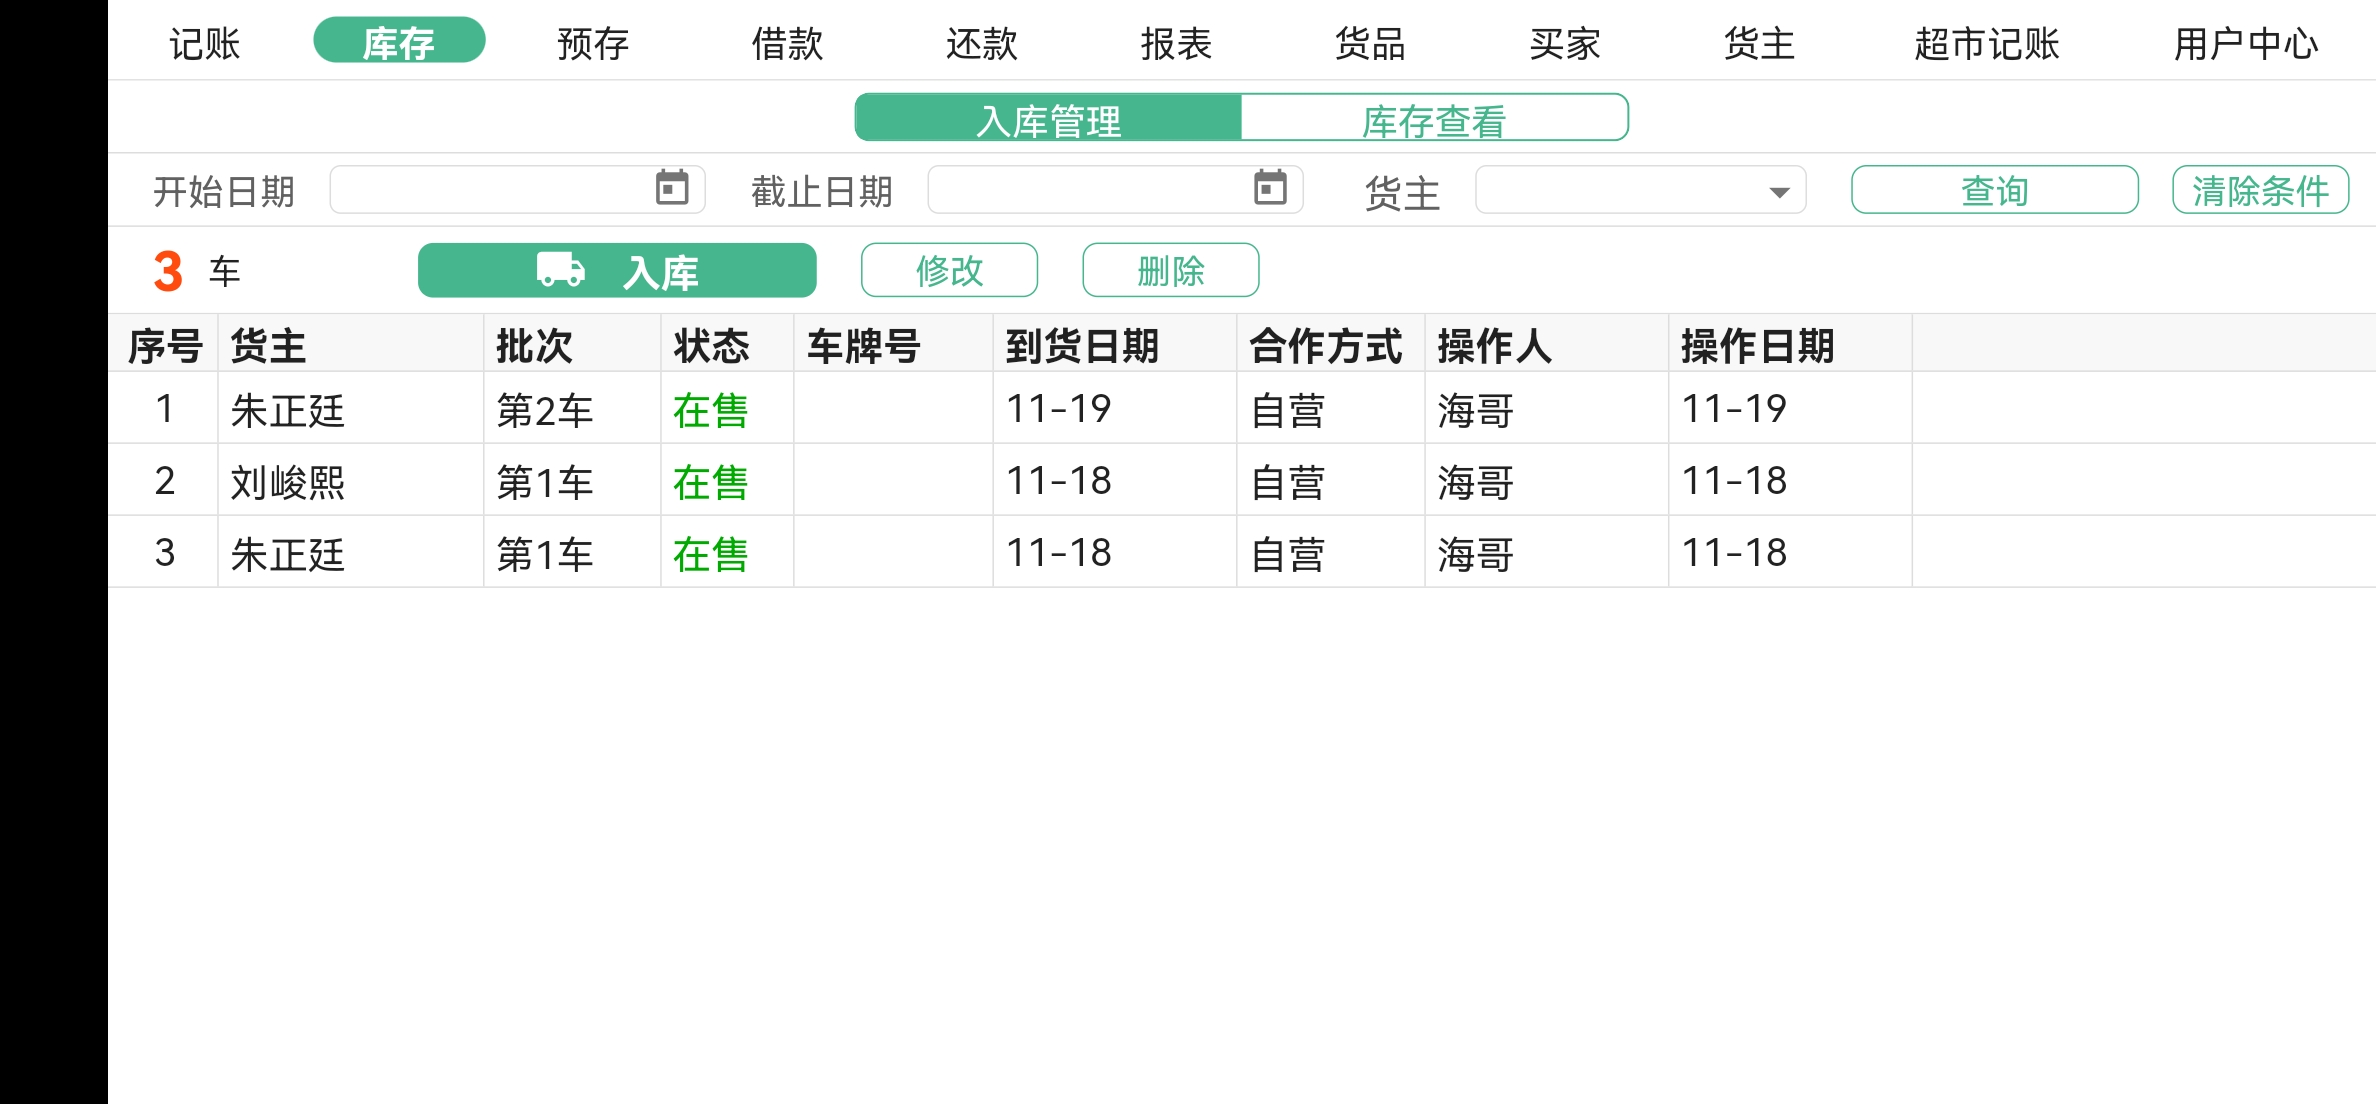Click the 查询 query button
Image resolution: width=2376 pixels, height=1104 pixels.
tap(1994, 190)
